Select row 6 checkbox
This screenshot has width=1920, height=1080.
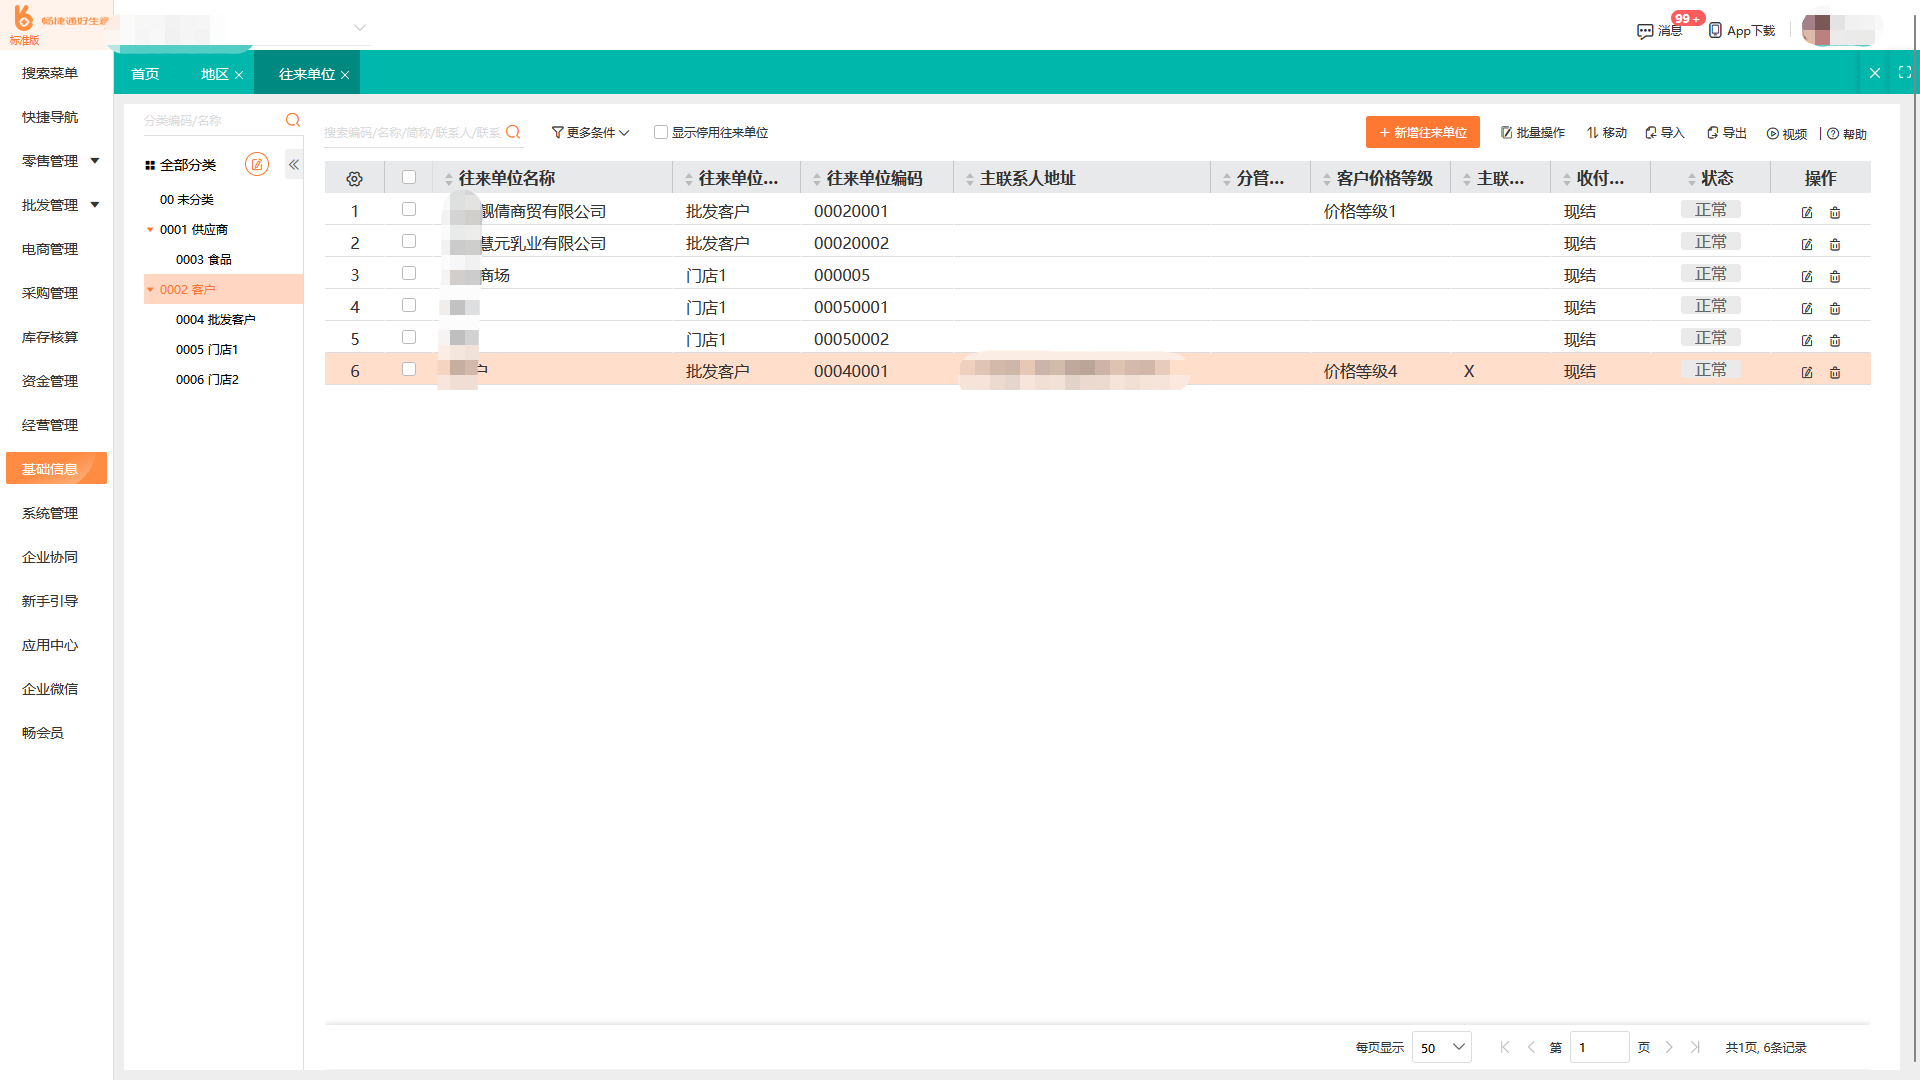(410, 369)
